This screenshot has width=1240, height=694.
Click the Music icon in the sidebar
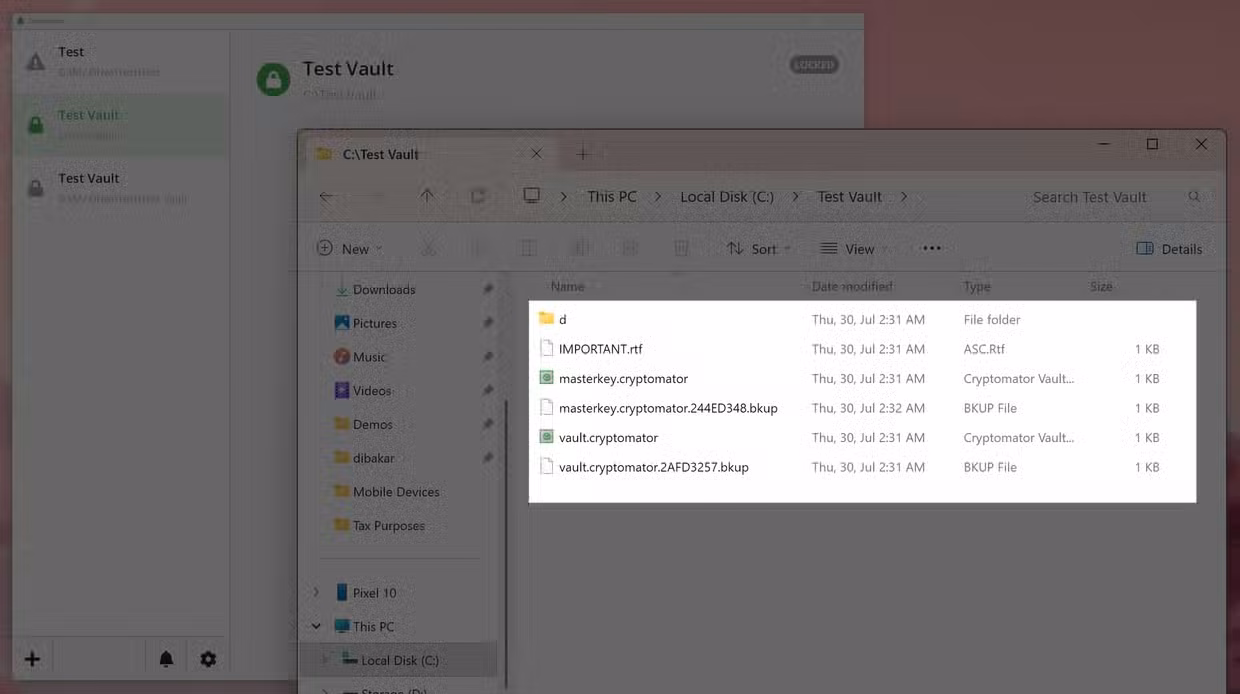click(342, 357)
